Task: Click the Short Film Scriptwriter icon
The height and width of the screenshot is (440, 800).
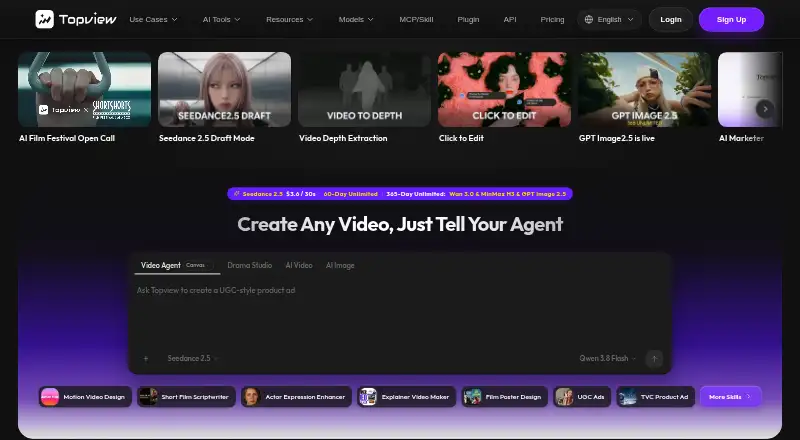Action: (148, 397)
